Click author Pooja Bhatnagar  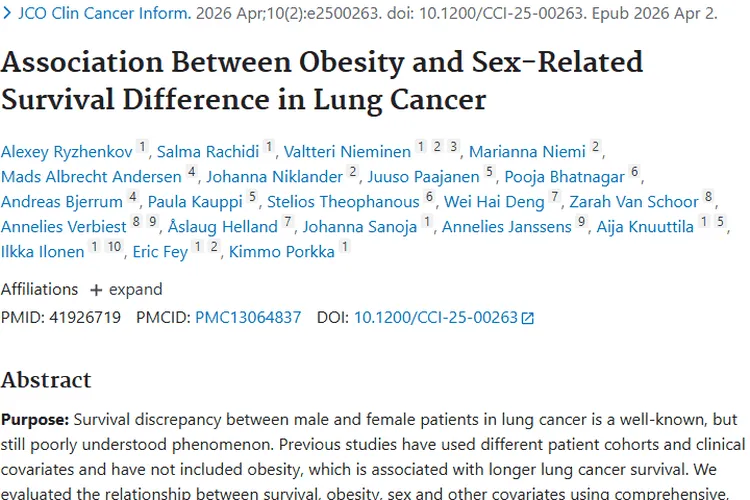(564, 177)
